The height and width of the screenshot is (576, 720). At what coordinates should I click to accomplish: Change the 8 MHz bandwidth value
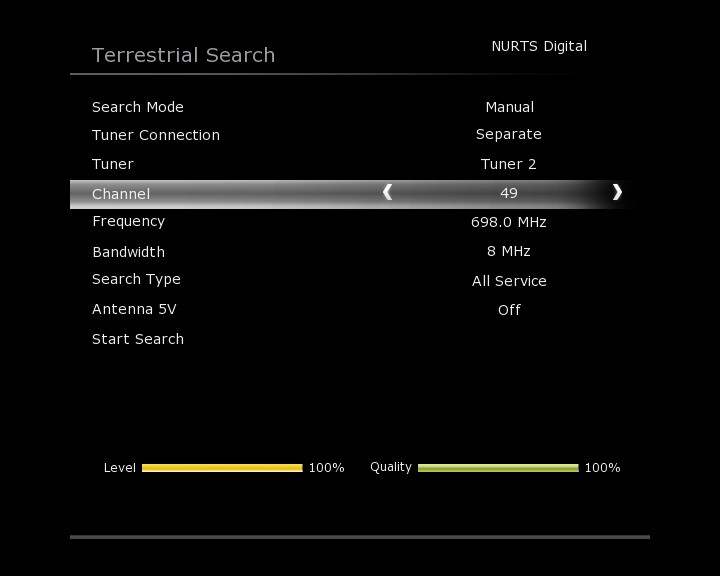(509, 251)
